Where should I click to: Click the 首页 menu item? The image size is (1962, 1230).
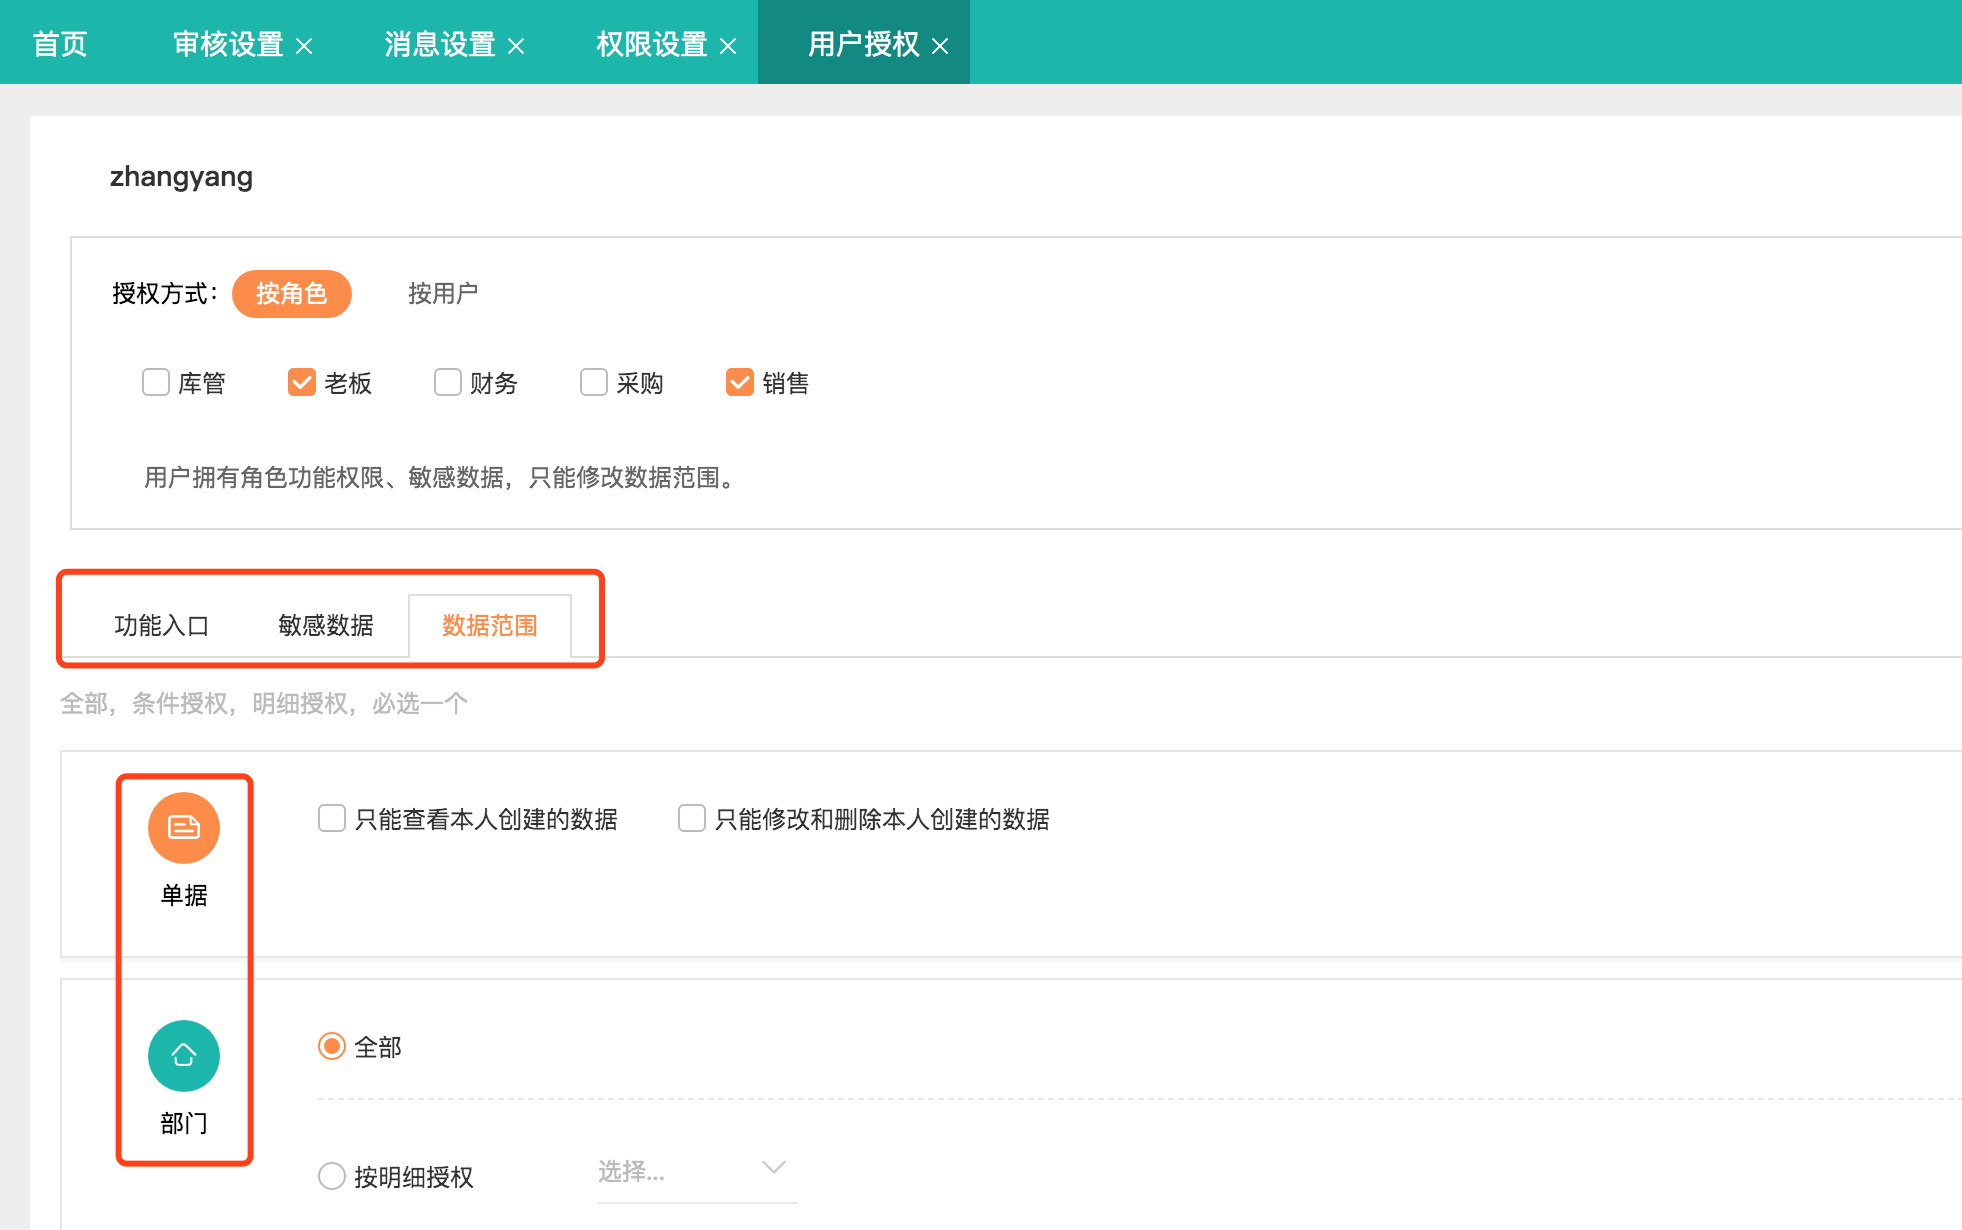(x=57, y=41)
